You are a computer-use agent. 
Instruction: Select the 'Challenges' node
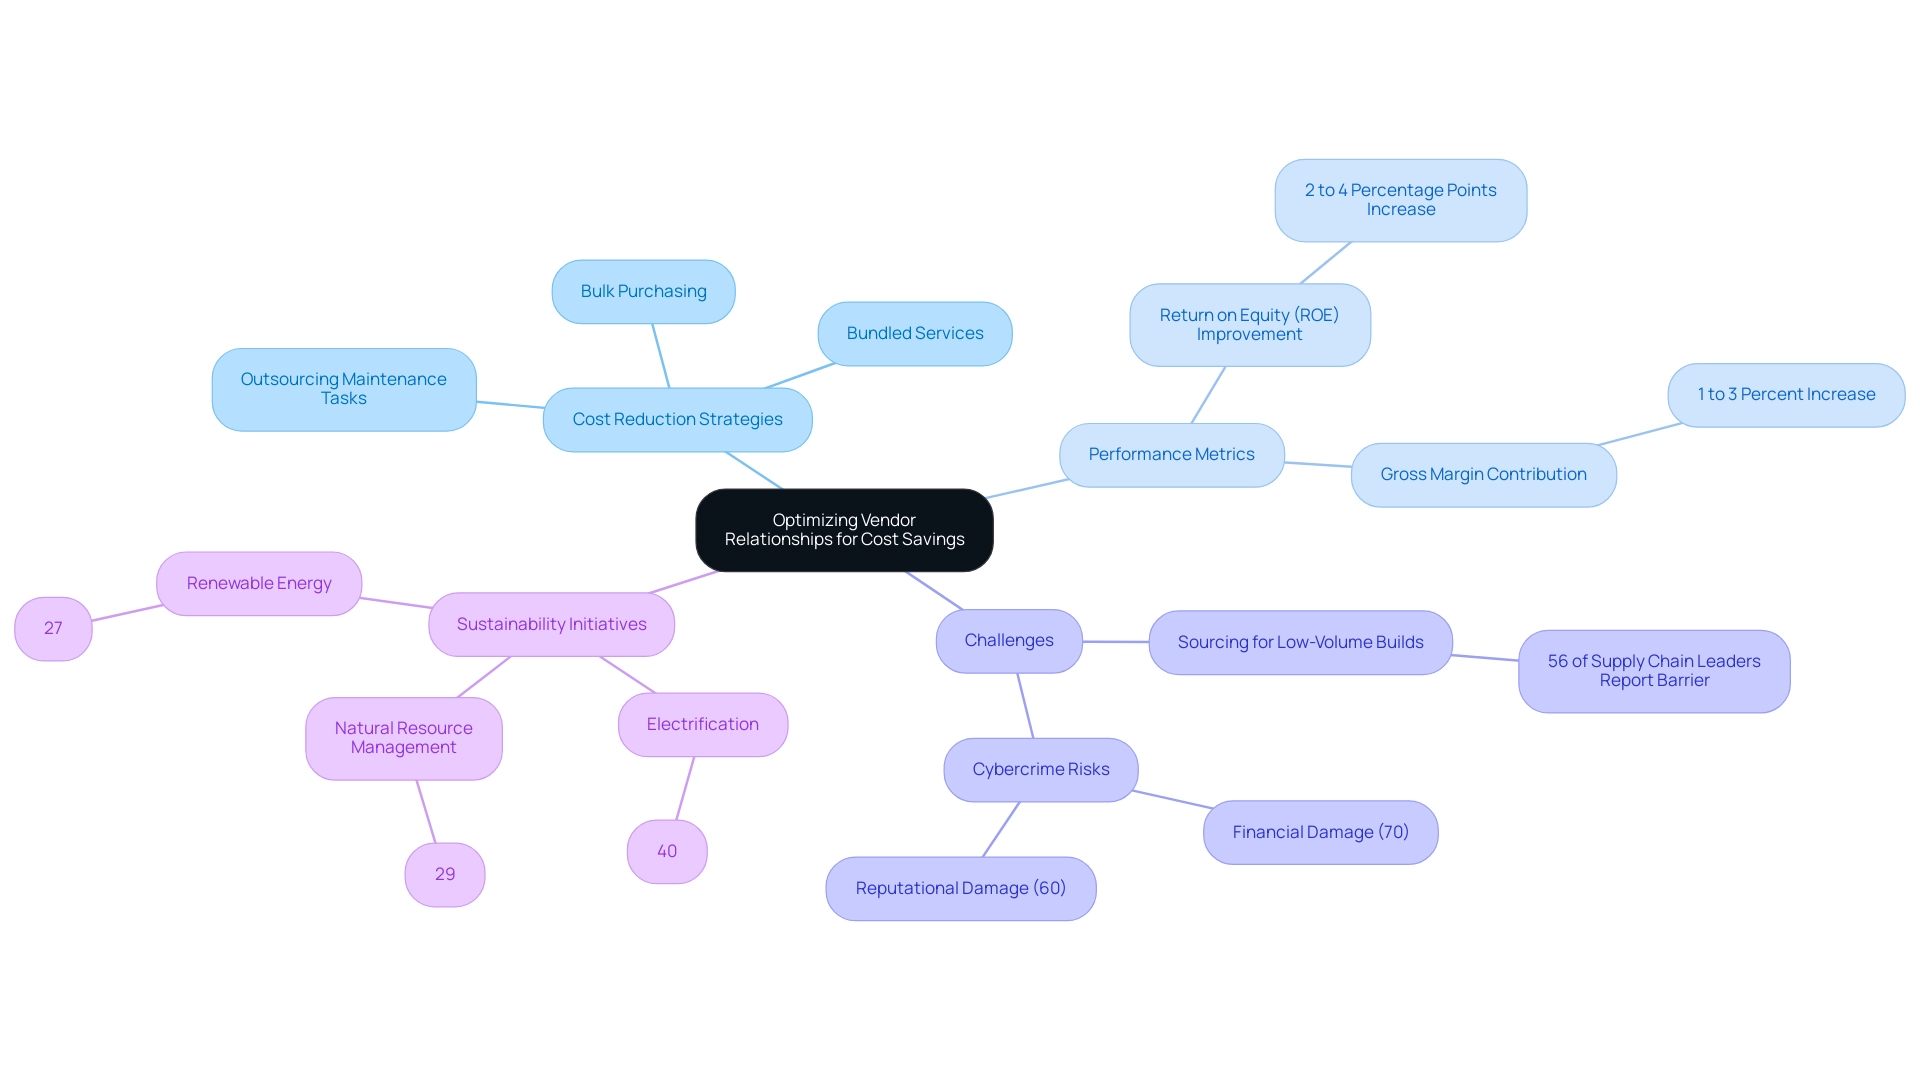coord(1005,640)
